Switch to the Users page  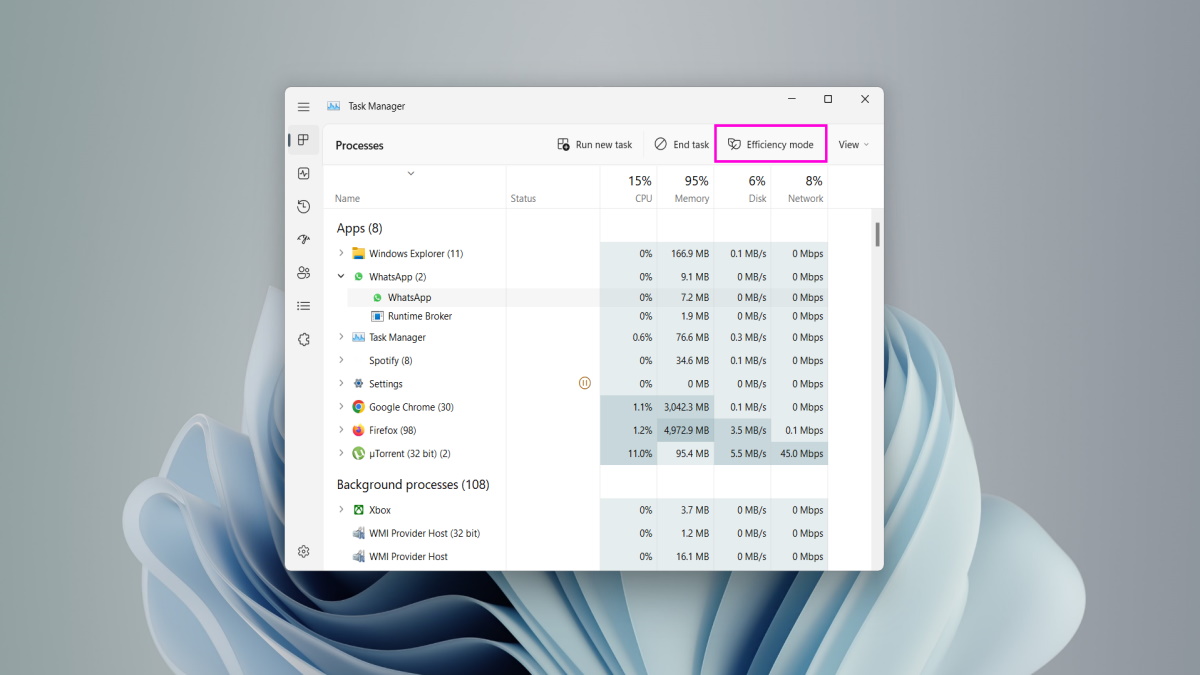click(304, 272)
